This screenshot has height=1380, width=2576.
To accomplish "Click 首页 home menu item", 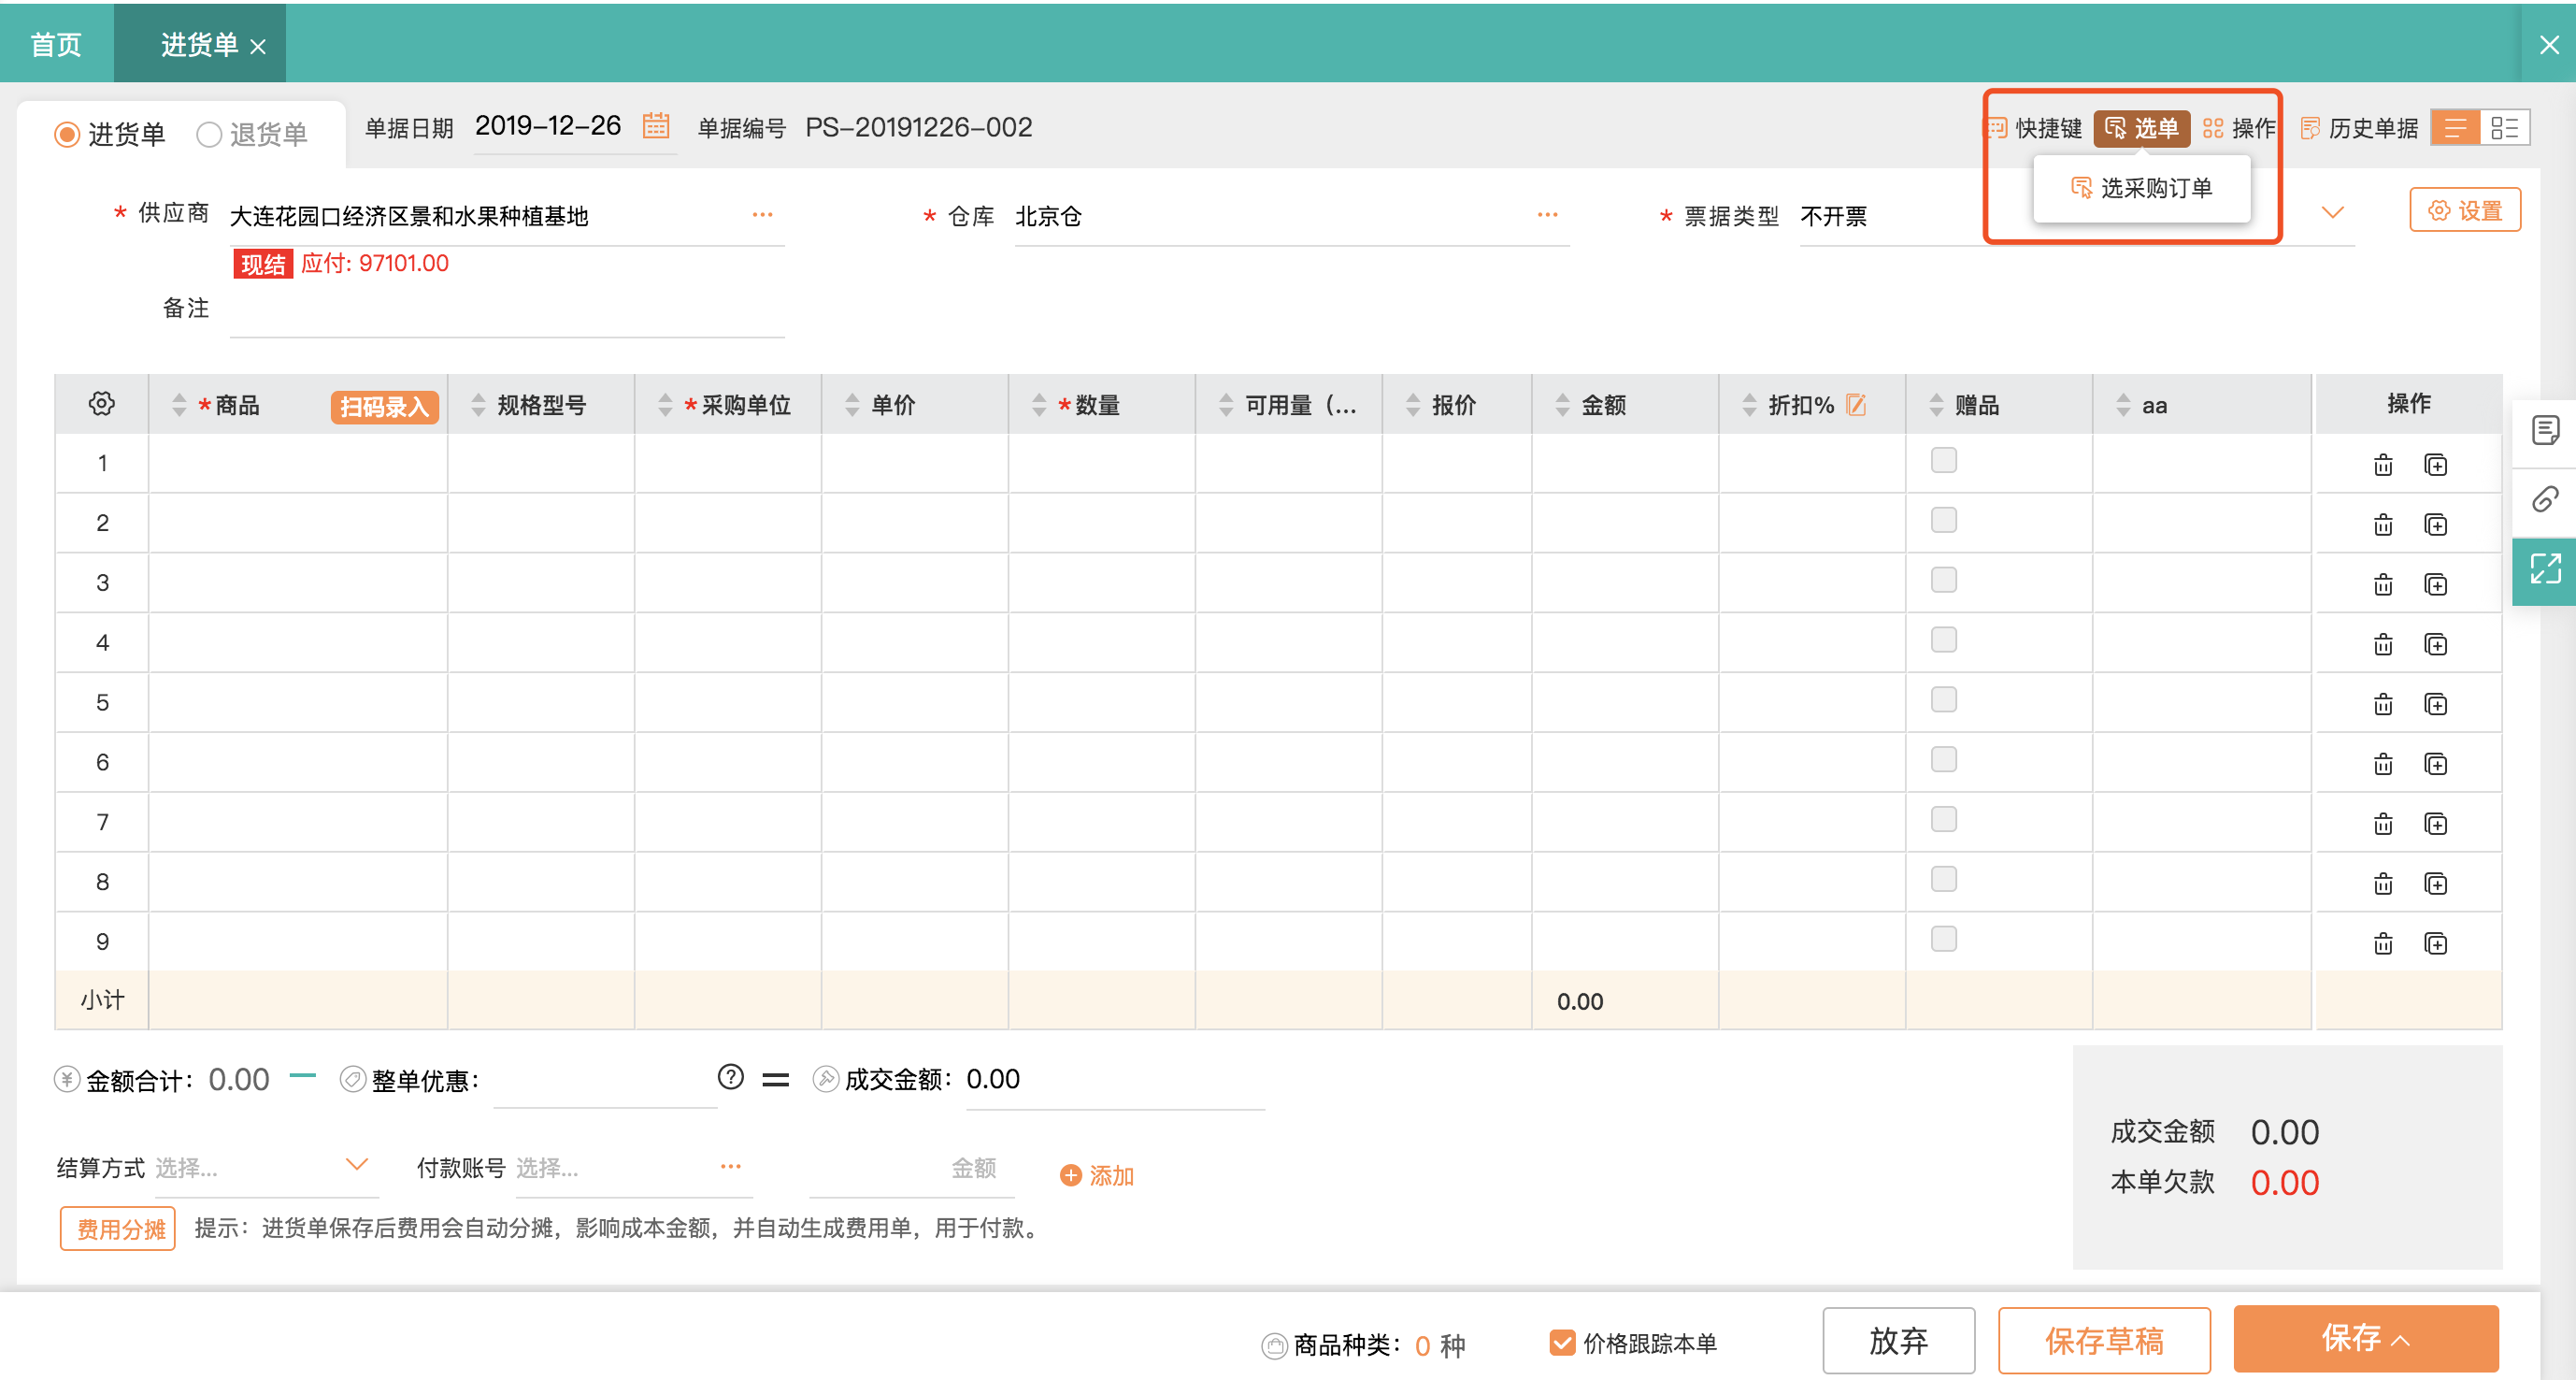I will click(x=56, y=46).
